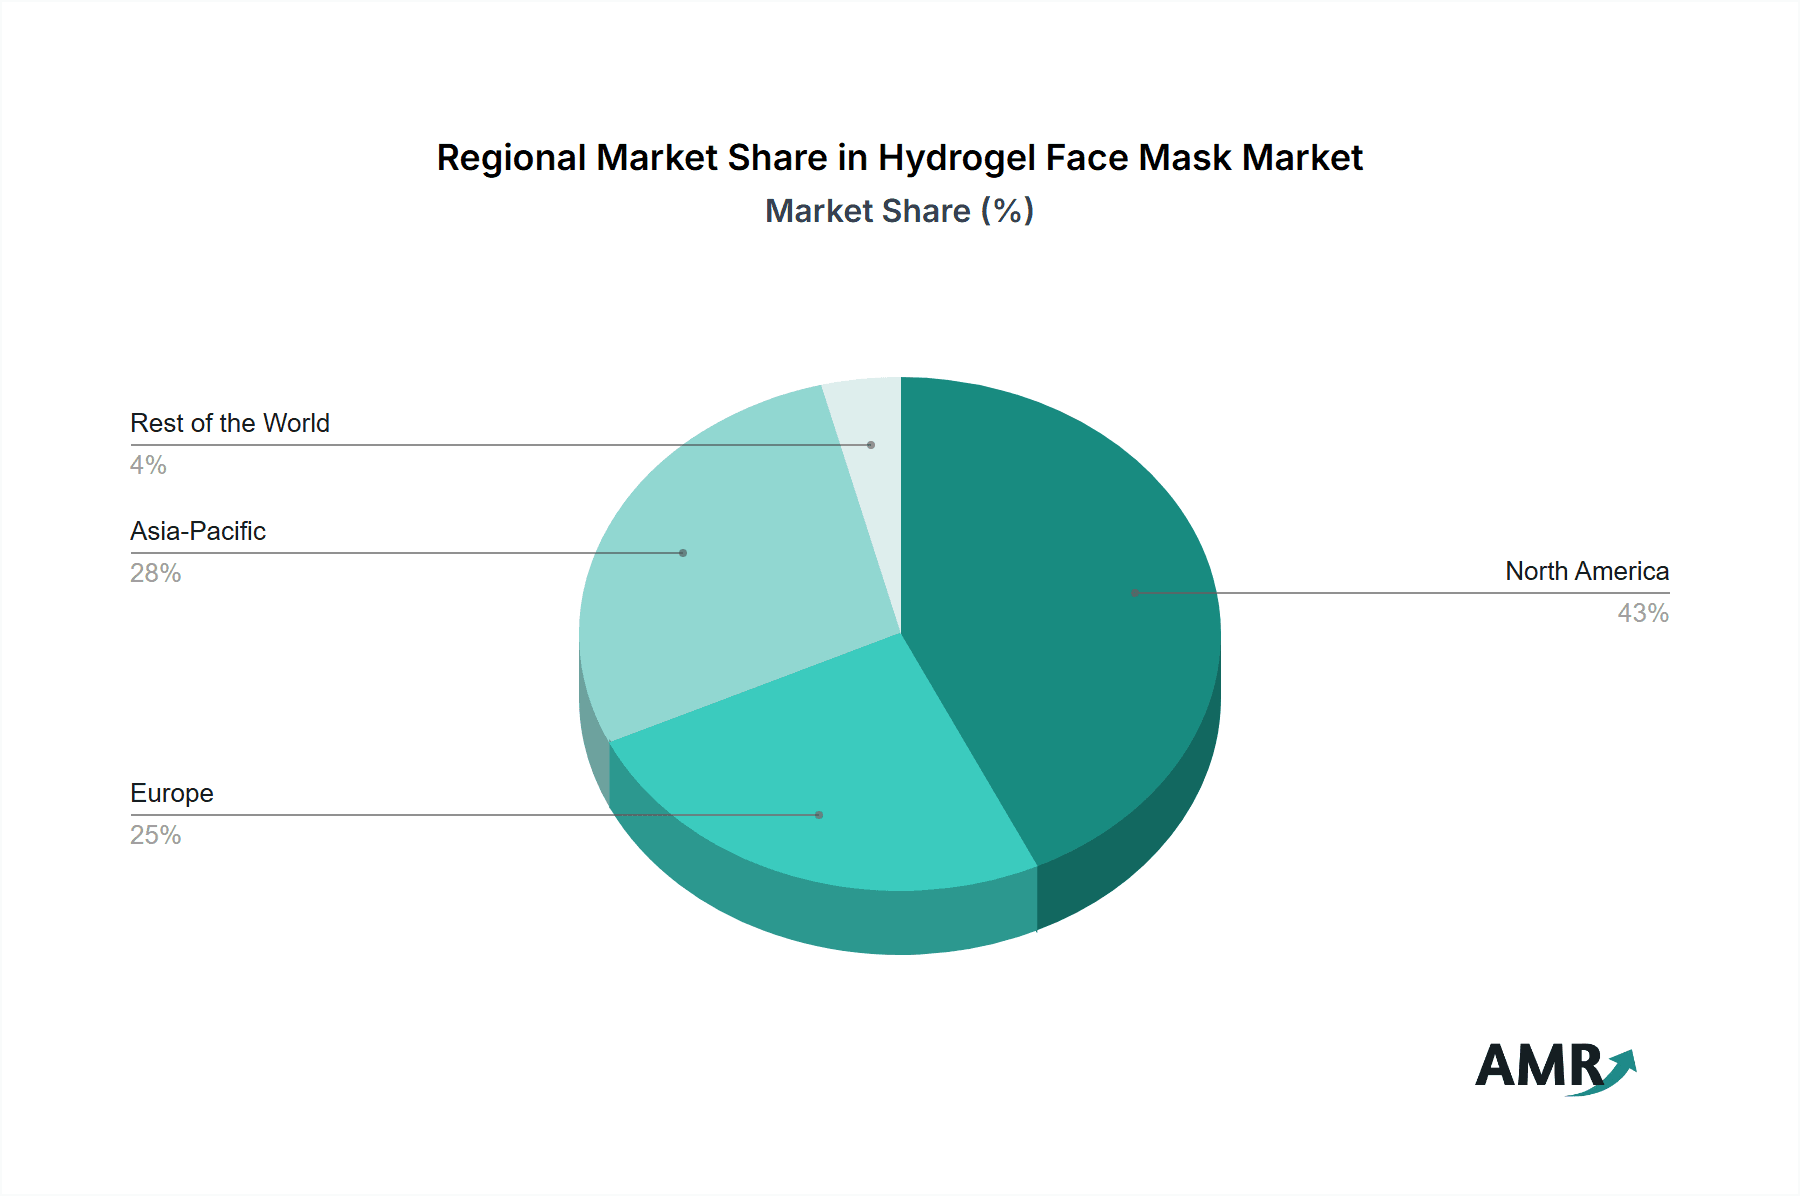Click the leader line dot near Asia-Pacific slice

click(683, 552)
